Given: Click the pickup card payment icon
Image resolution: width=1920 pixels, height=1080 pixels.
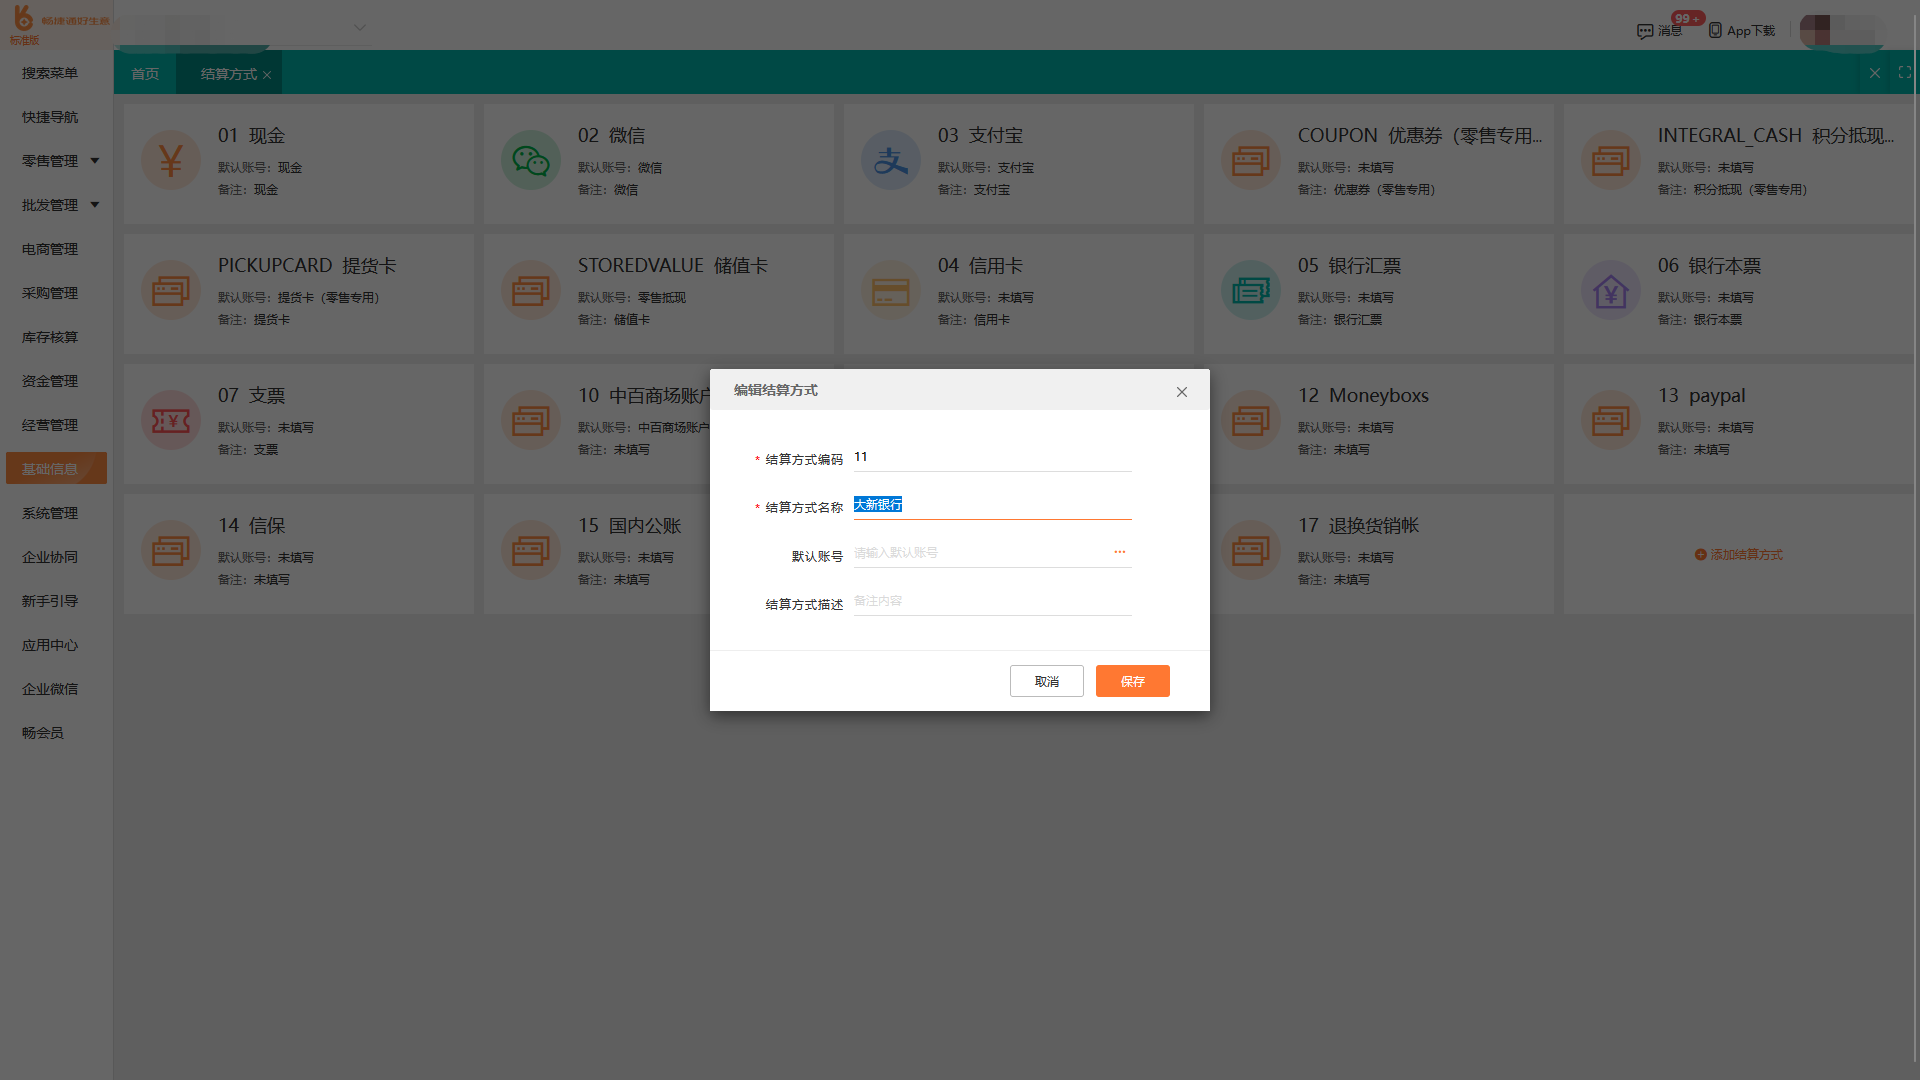Looking at the screenshot, I should (x=171, y=290).
